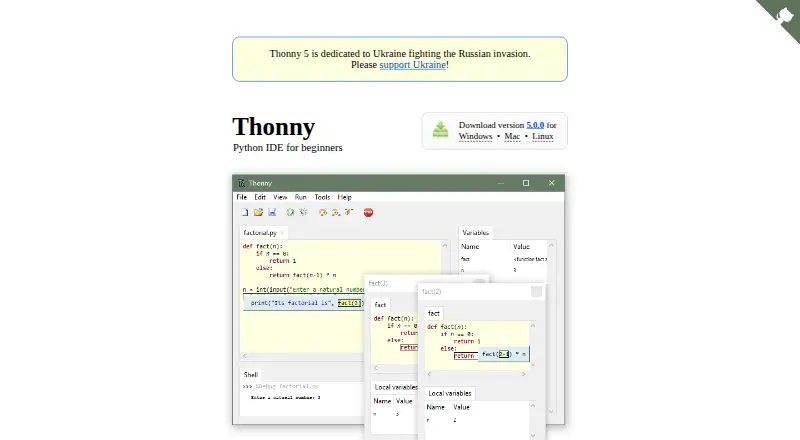Screen dimensions: 800x440
Task: Click the green download arrow icon
Action: coord(440,130)
